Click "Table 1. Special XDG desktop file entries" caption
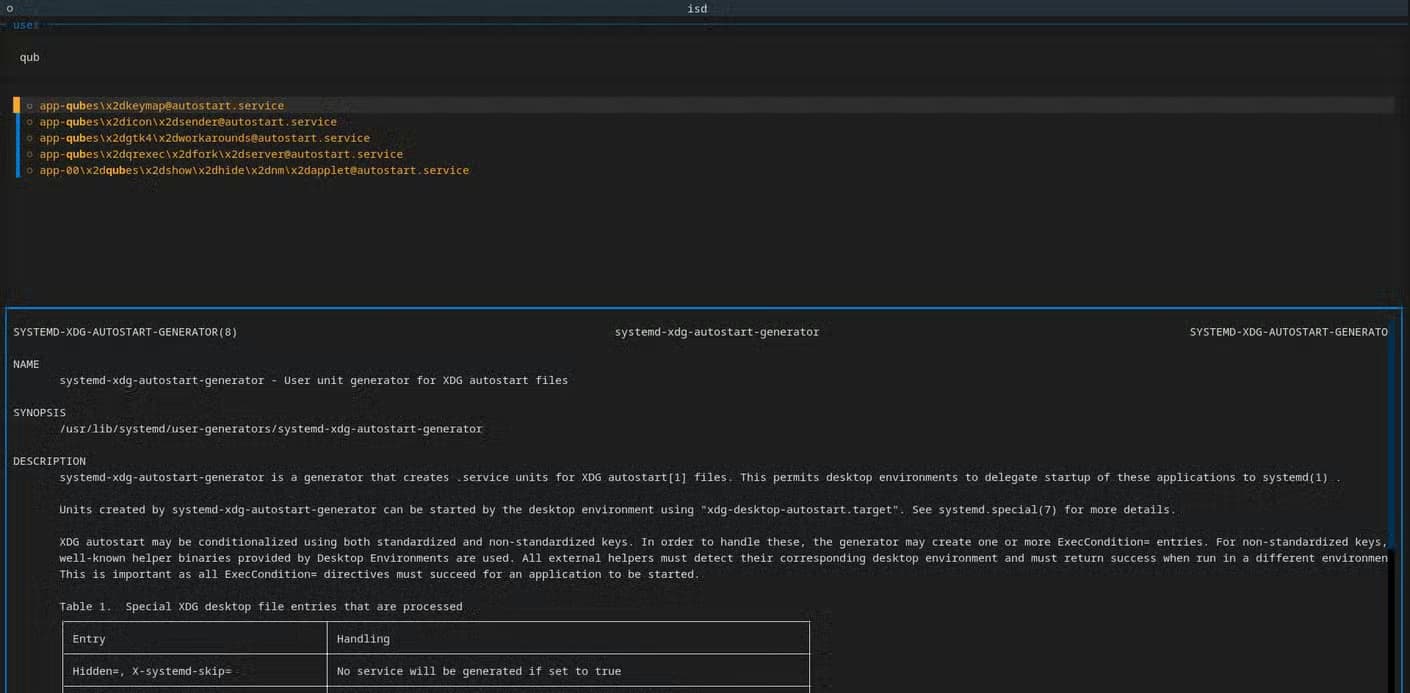 [x=261, y=606]
